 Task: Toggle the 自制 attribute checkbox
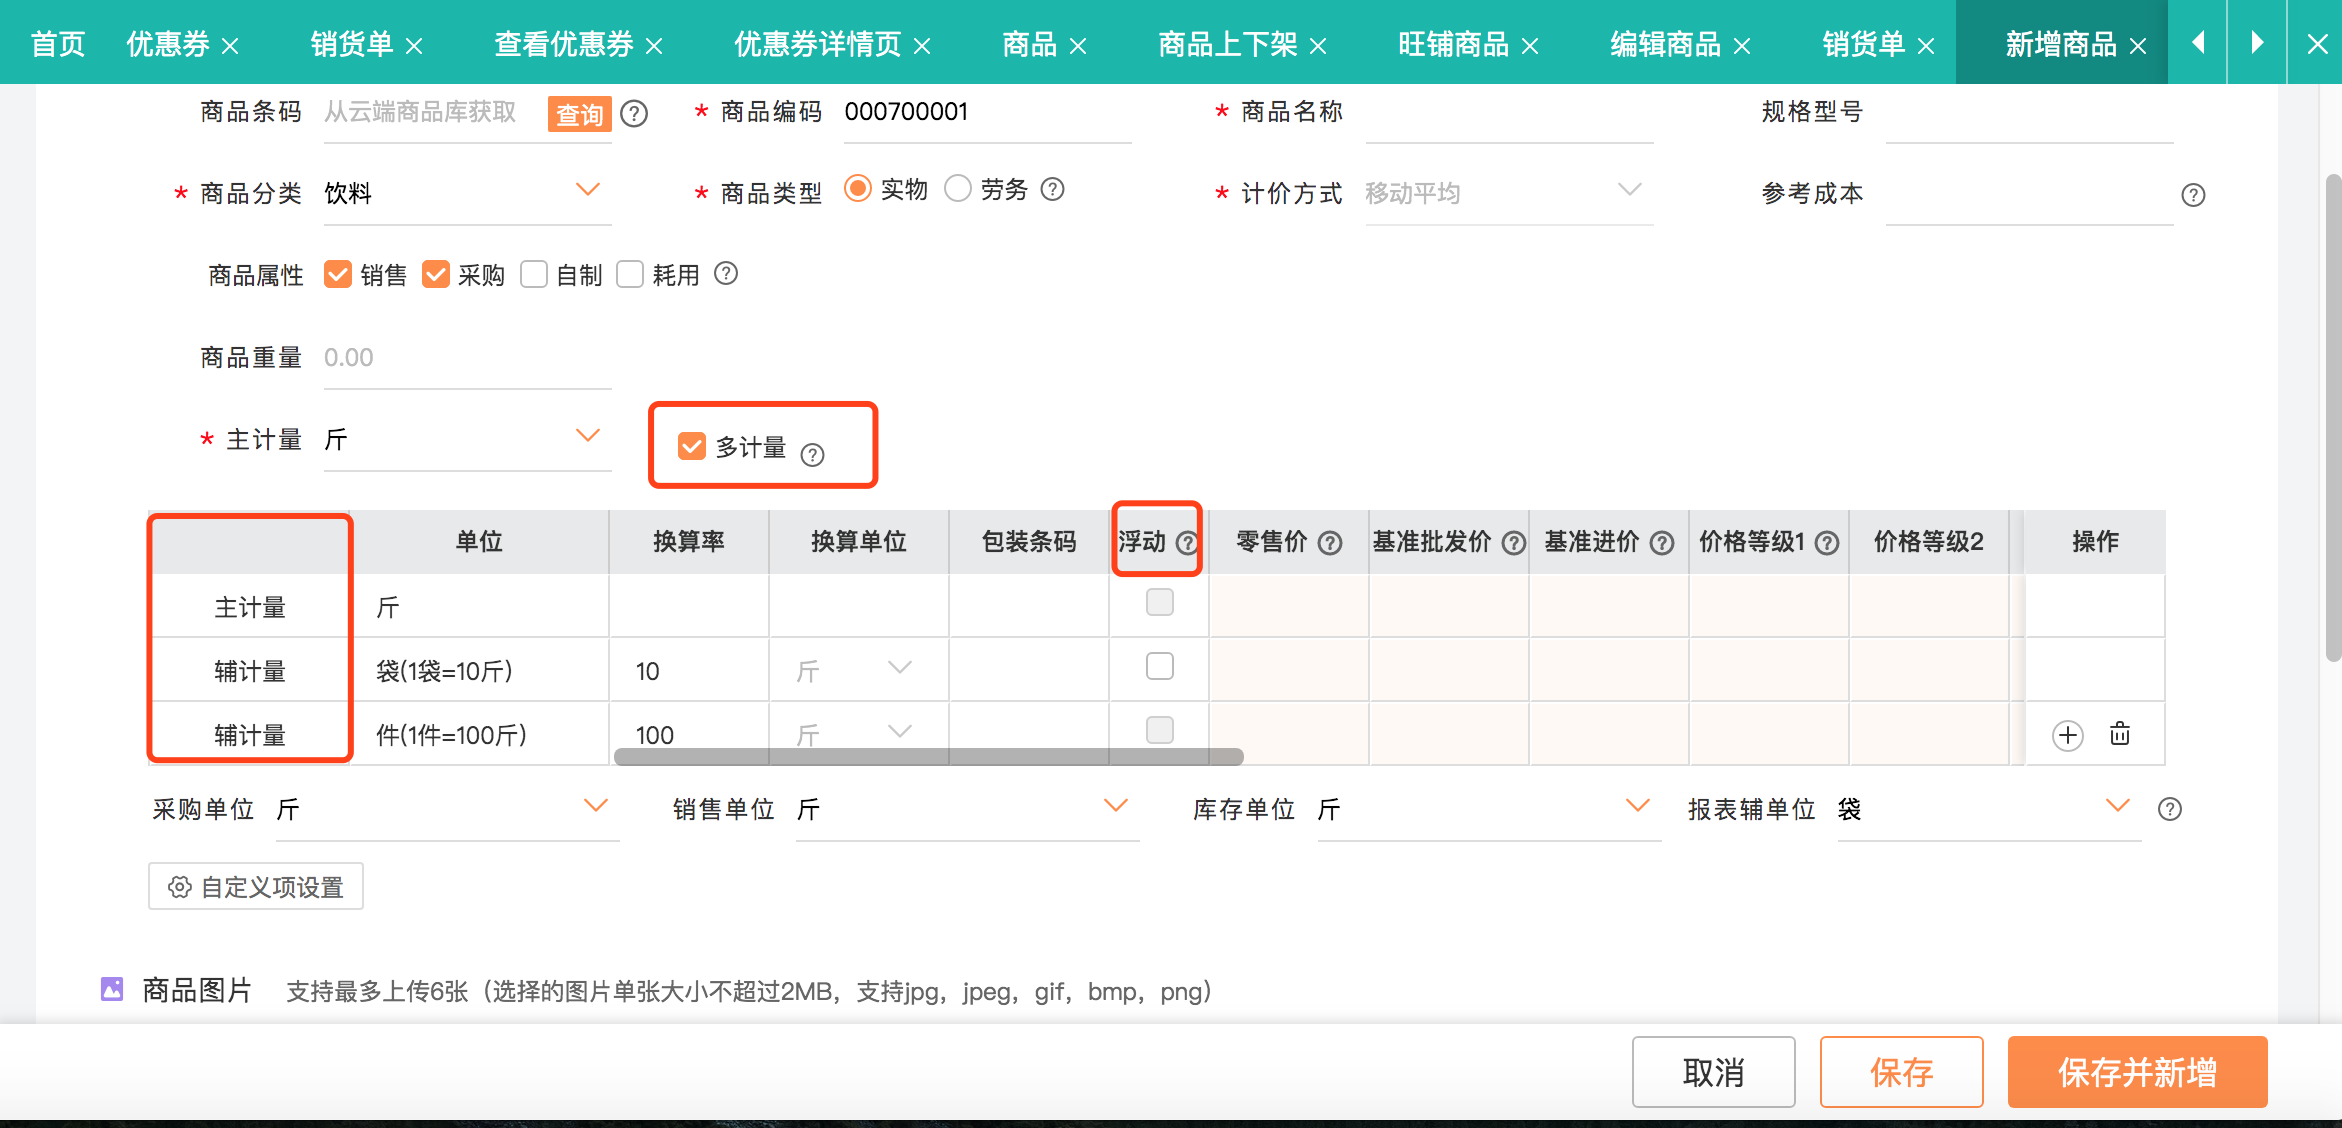[533, 275]
